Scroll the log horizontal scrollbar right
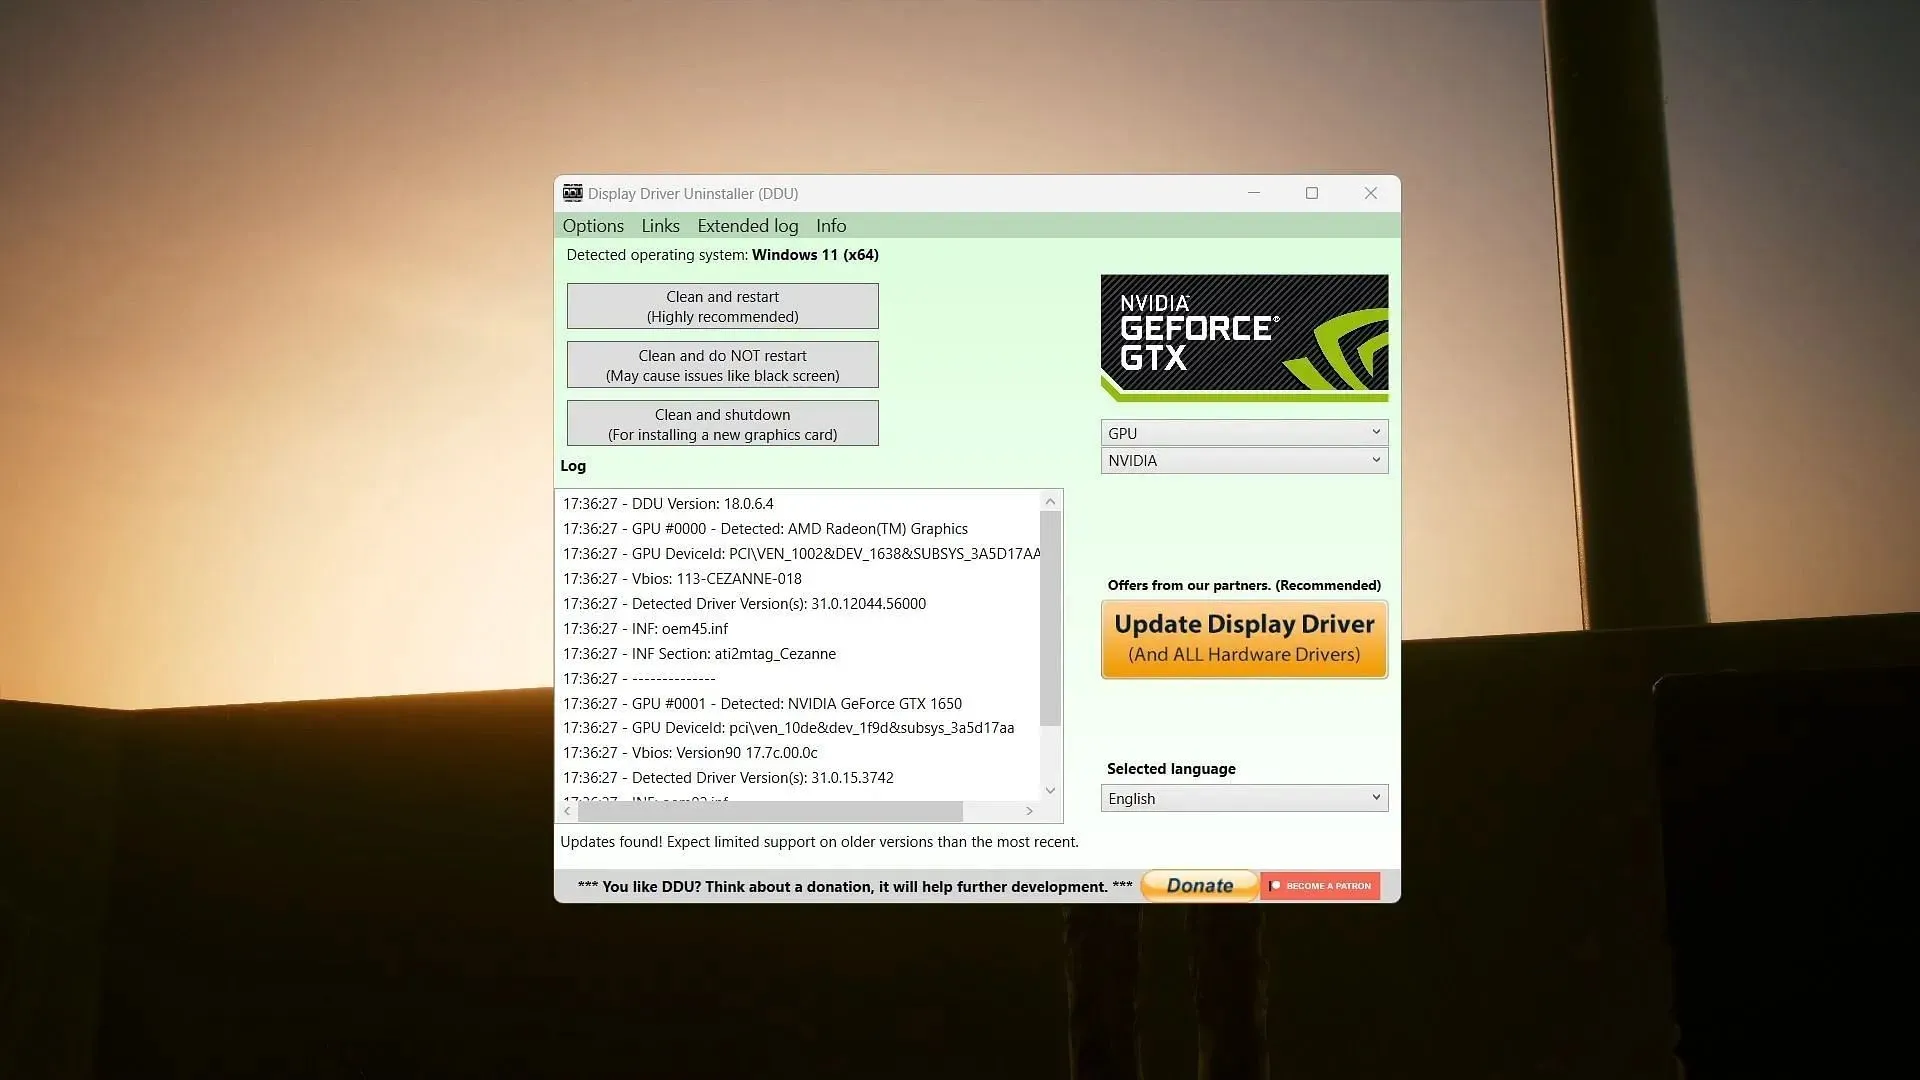The width and height of the screenshot is (1920, 1080). pyautogui.click(x=1029, y=810)
